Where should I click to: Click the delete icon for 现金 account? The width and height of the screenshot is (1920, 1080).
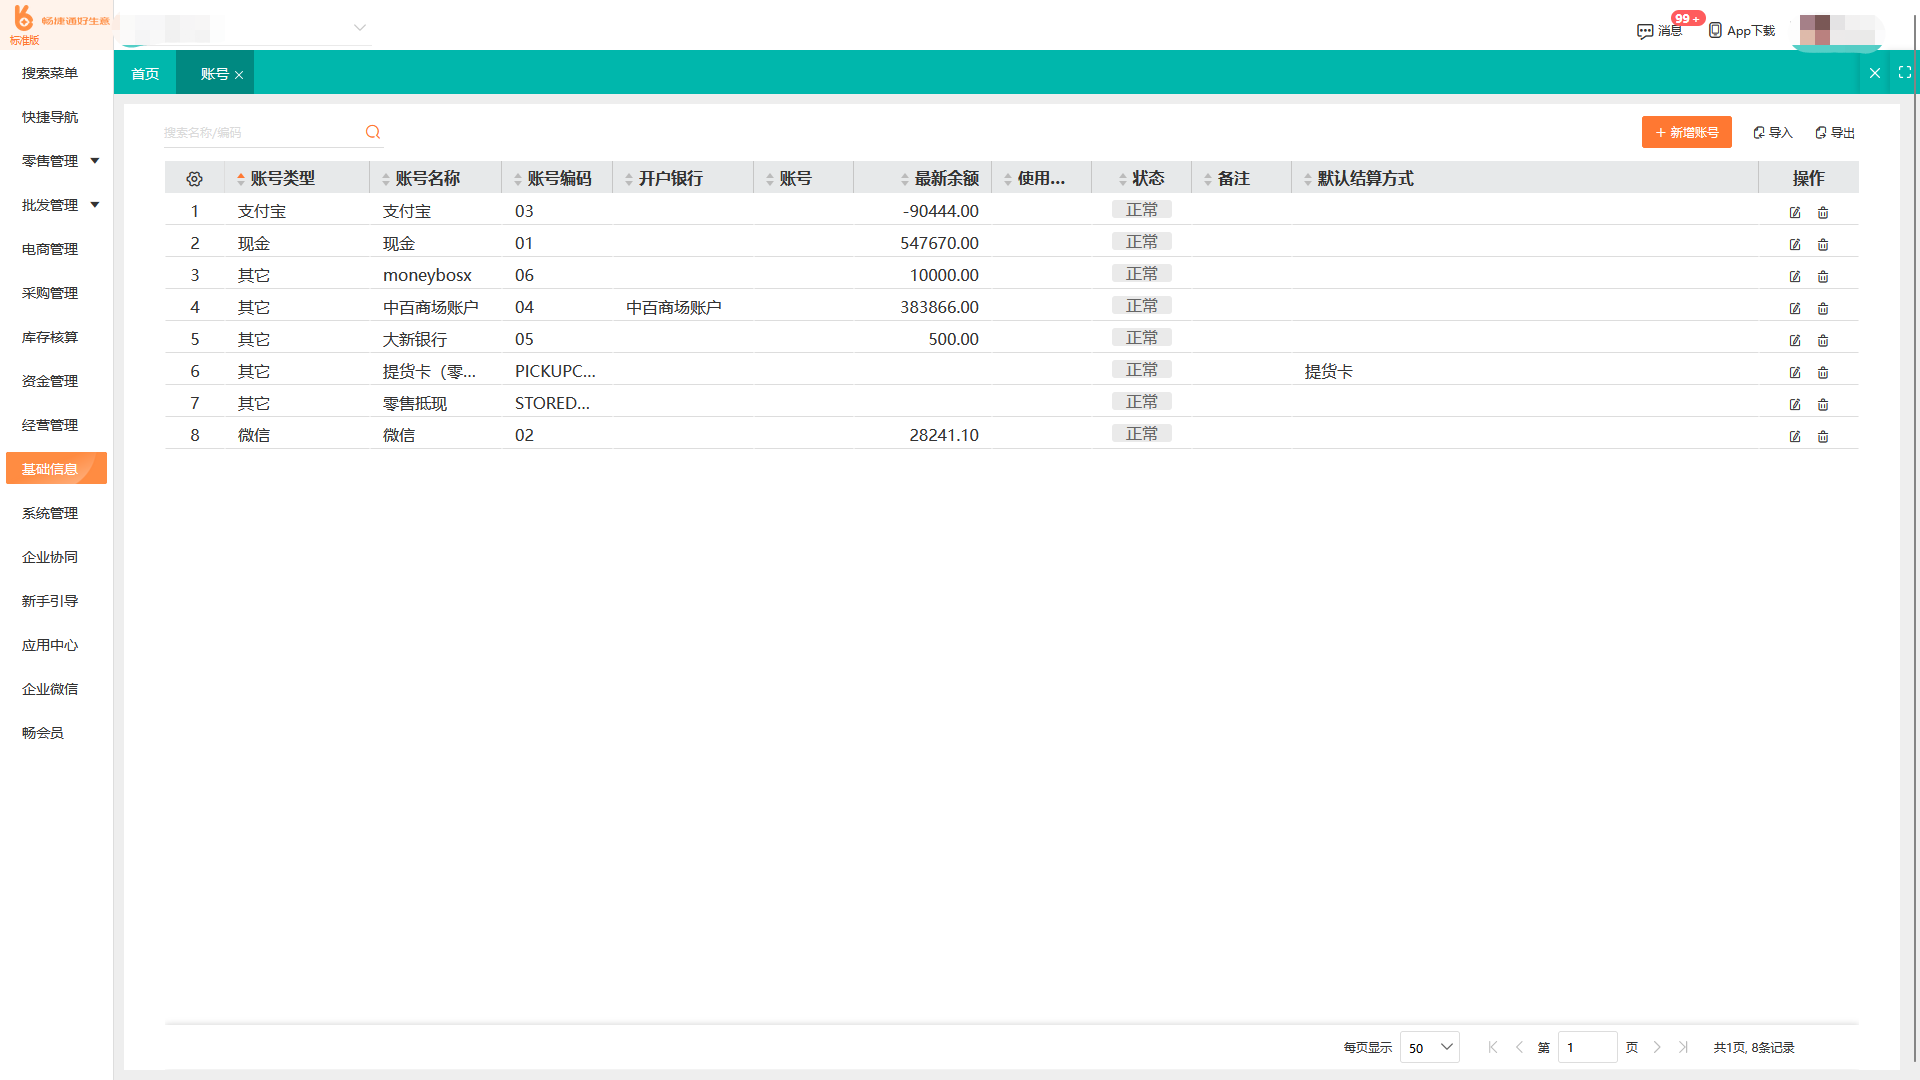(1824, 243)
